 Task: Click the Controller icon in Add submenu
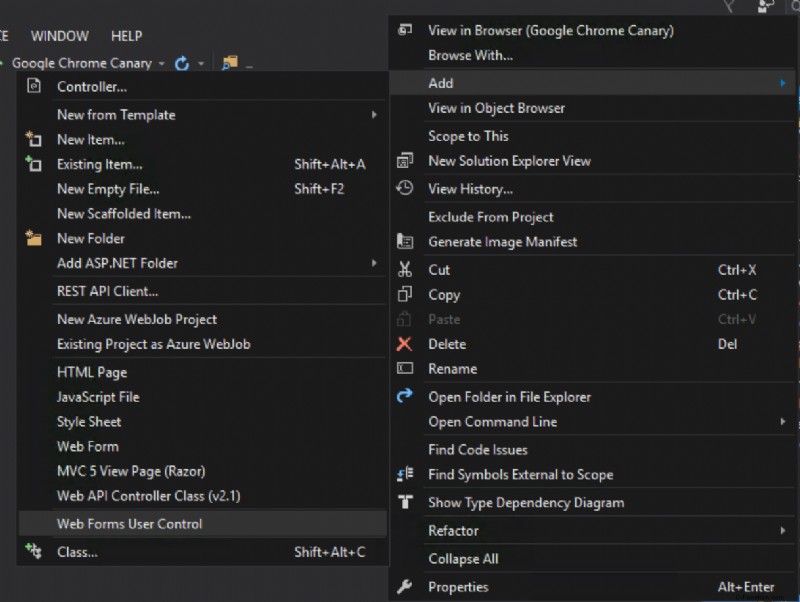point(34,87)
